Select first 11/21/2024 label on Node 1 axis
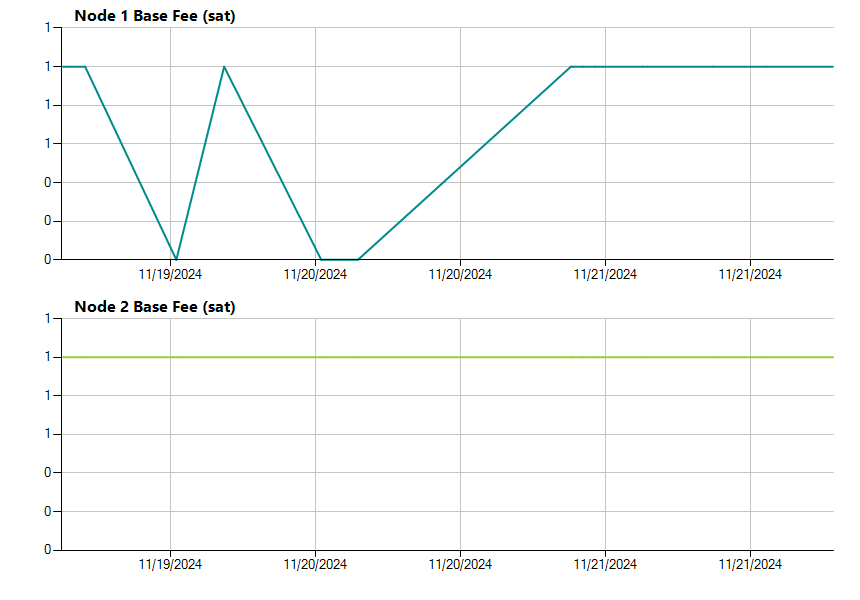860x600 pixels. click(605, 274)
